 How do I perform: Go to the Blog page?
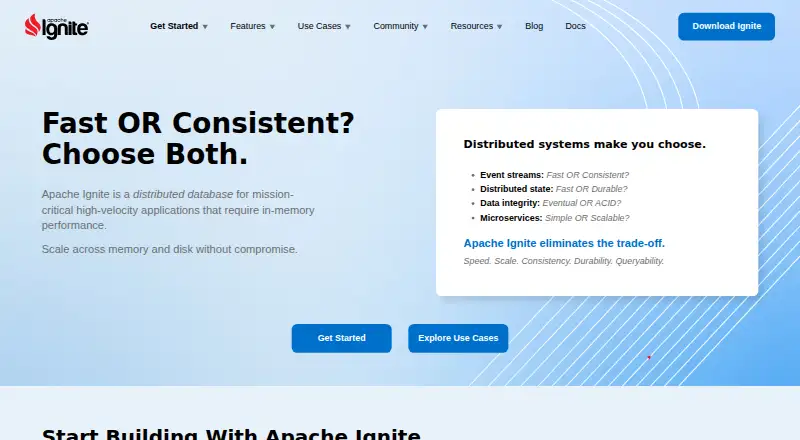coord(534,26)
